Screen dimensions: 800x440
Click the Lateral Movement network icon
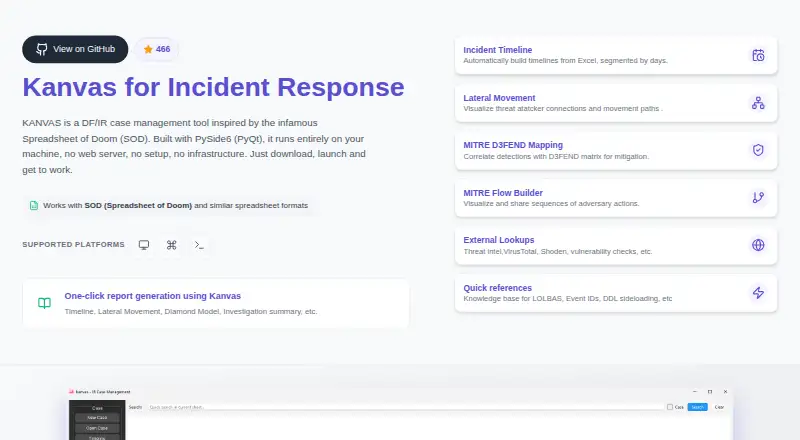[x=758, y=103]
